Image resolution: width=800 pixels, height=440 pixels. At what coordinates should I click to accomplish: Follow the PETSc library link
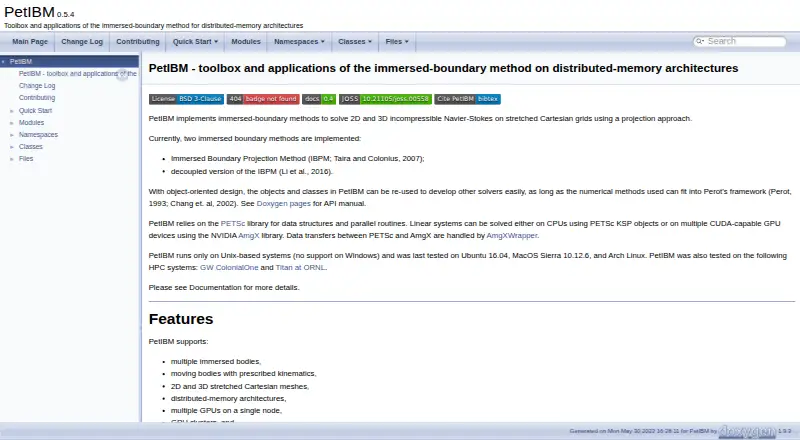(x=233, y=224)
